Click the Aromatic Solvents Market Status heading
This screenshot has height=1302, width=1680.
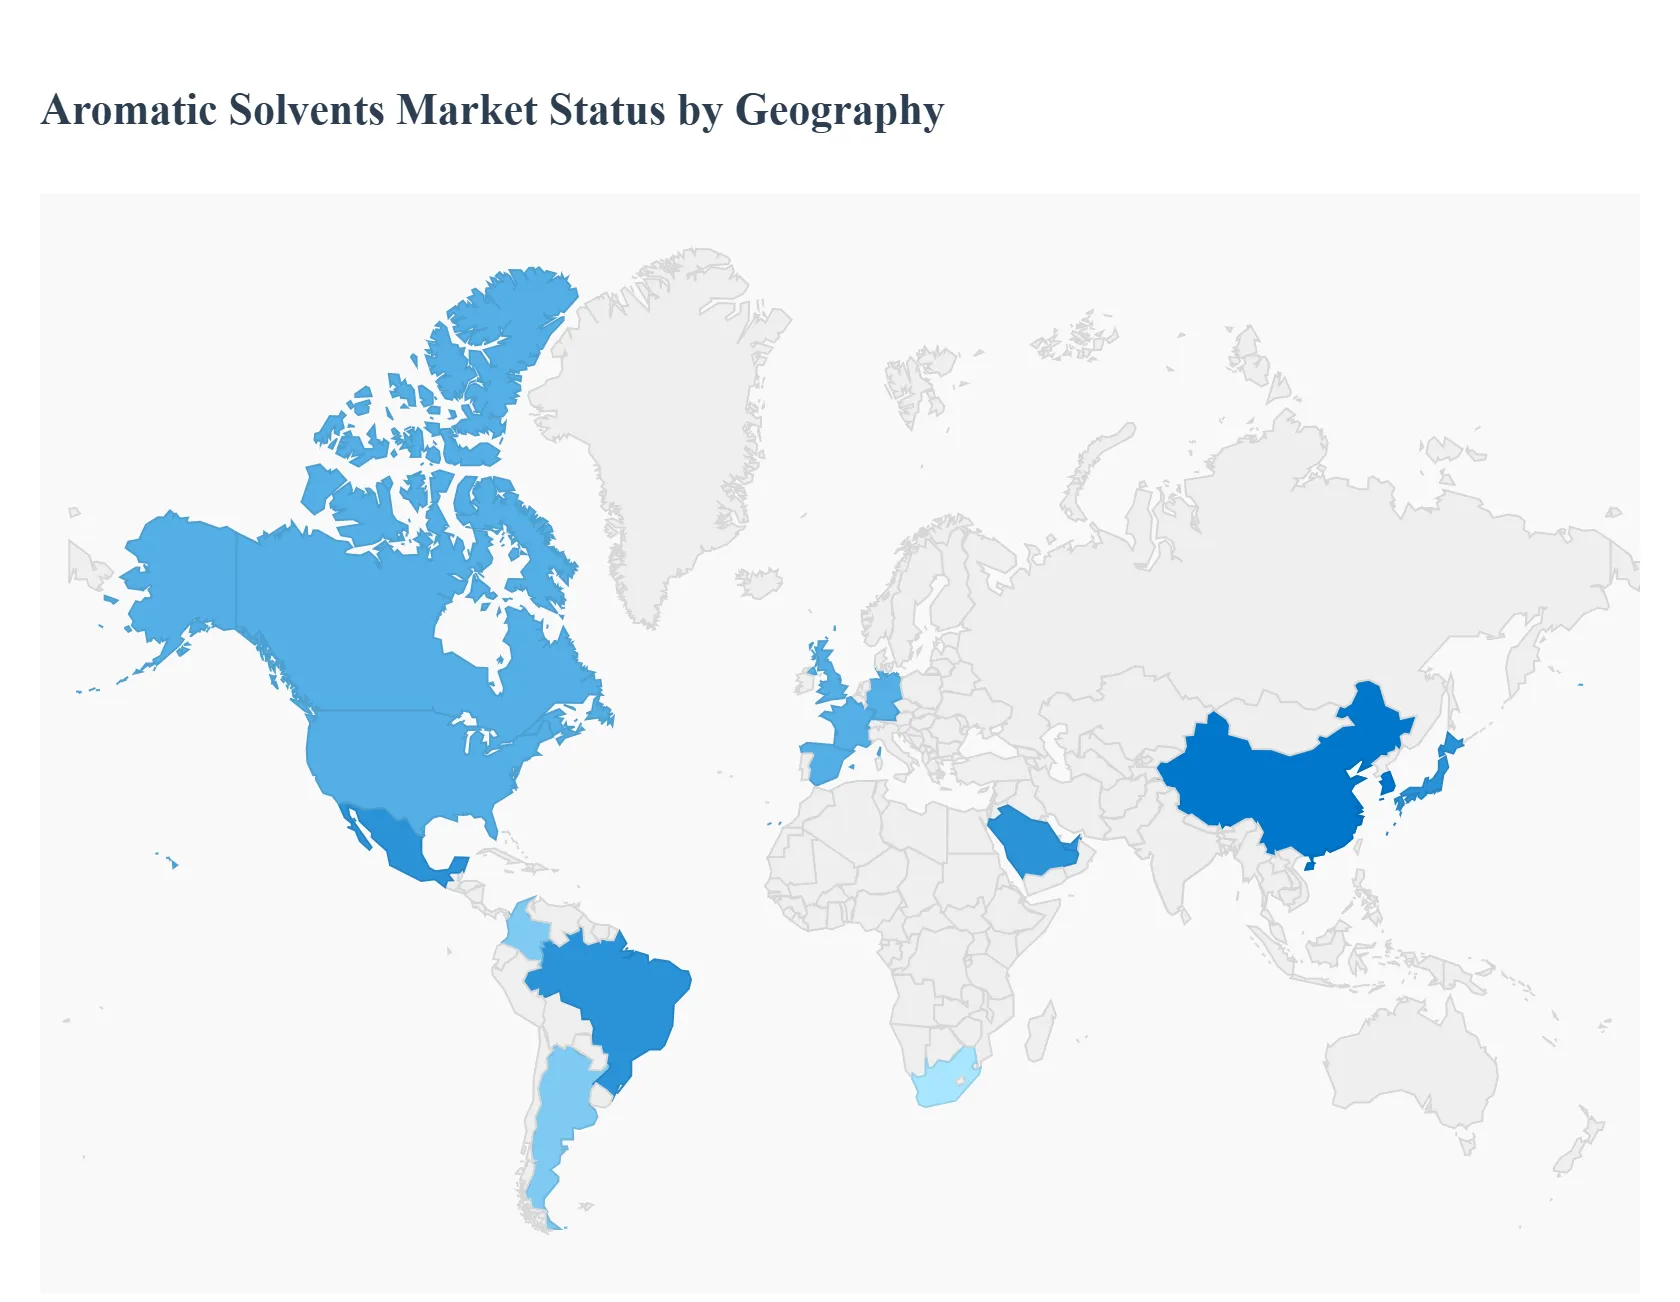[x=492, y=113]
